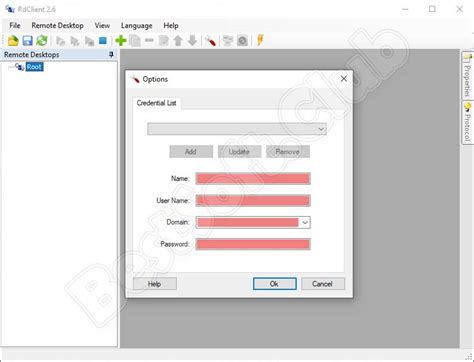Image resolution: width=474 pixels, height=362 pixels.
Task: Select the Root tree node
Action: pyautogui.click(x=34, y=67)
